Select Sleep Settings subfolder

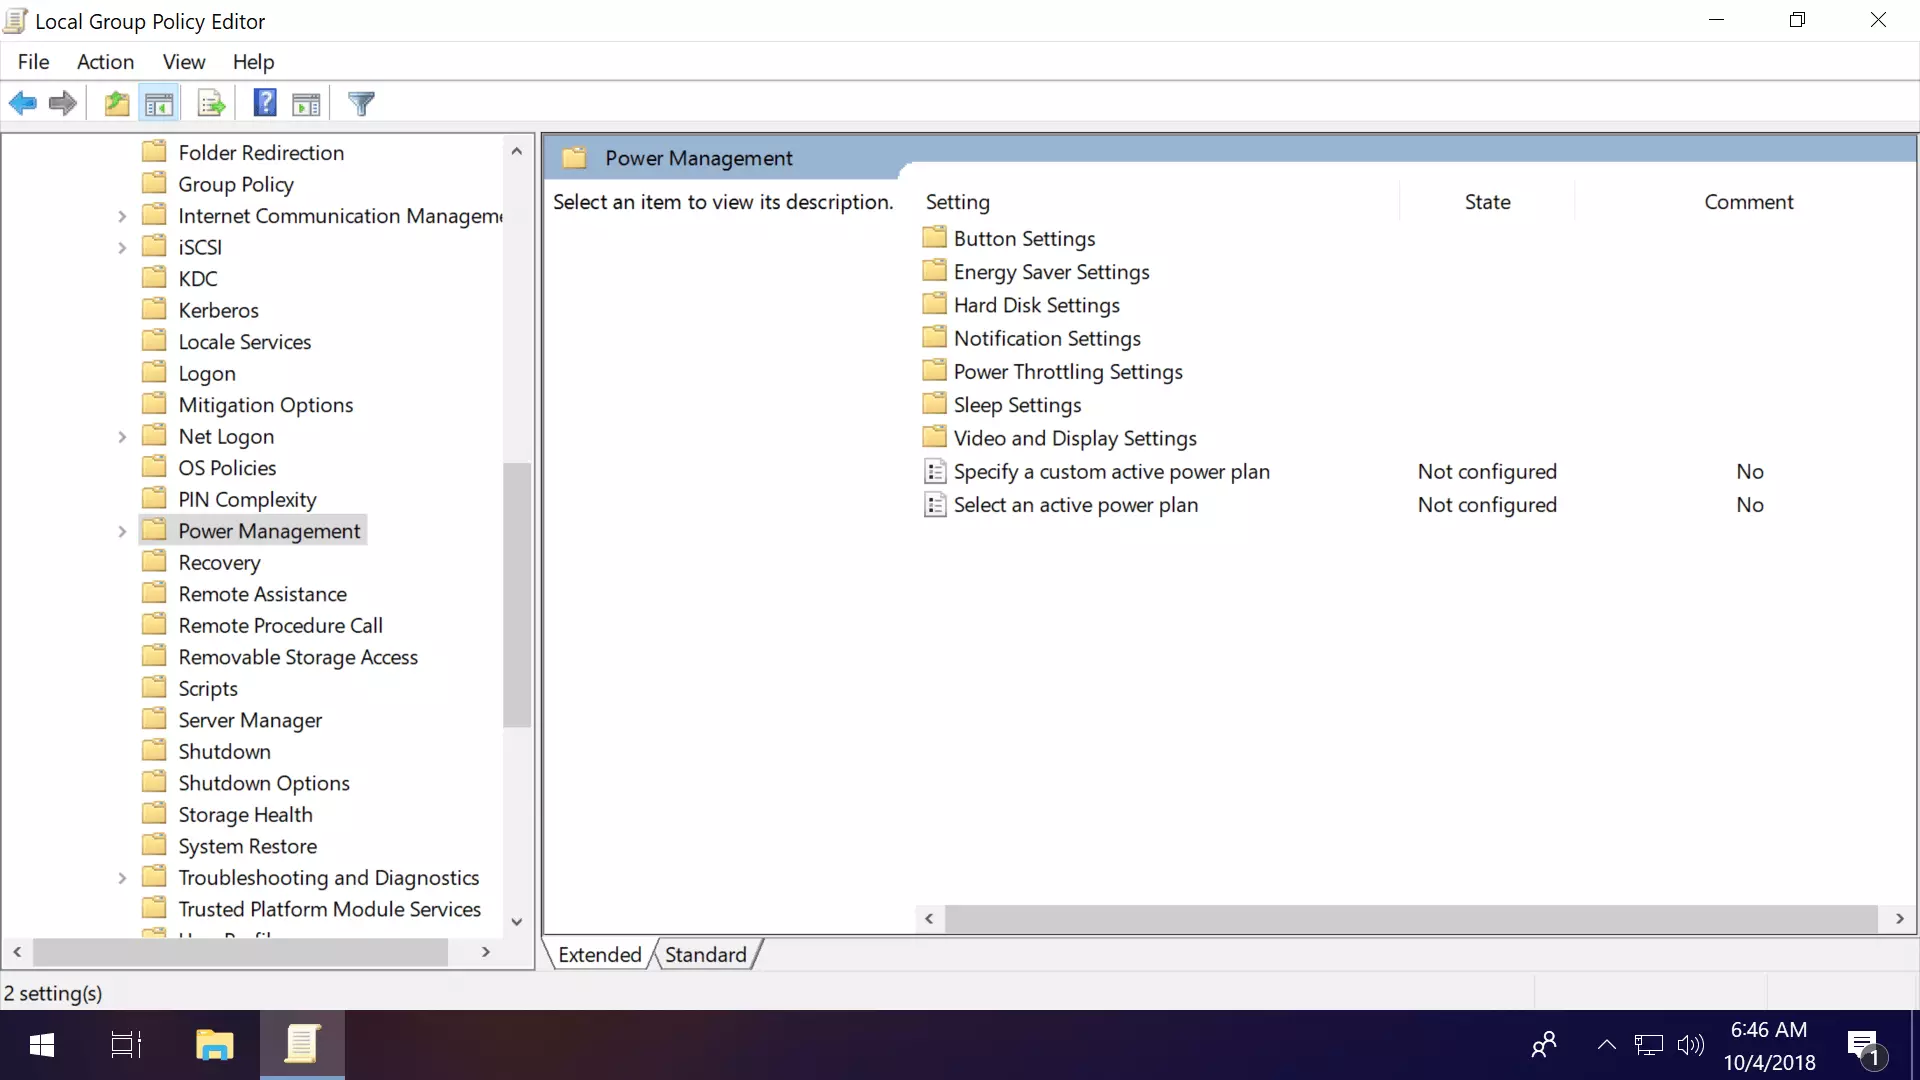point(1017,404)
